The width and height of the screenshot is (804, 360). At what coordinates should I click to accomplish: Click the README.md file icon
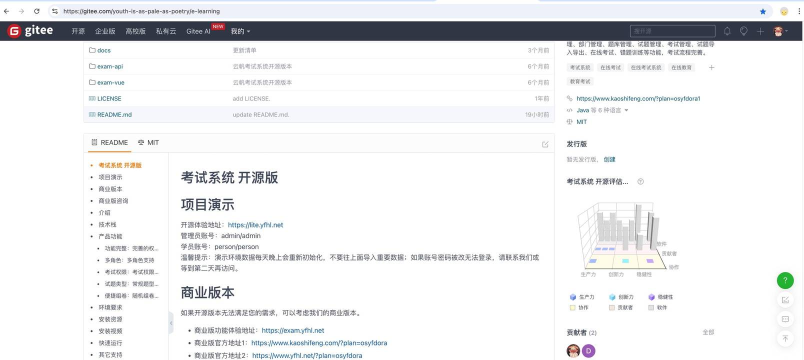(x=92, y=114)
